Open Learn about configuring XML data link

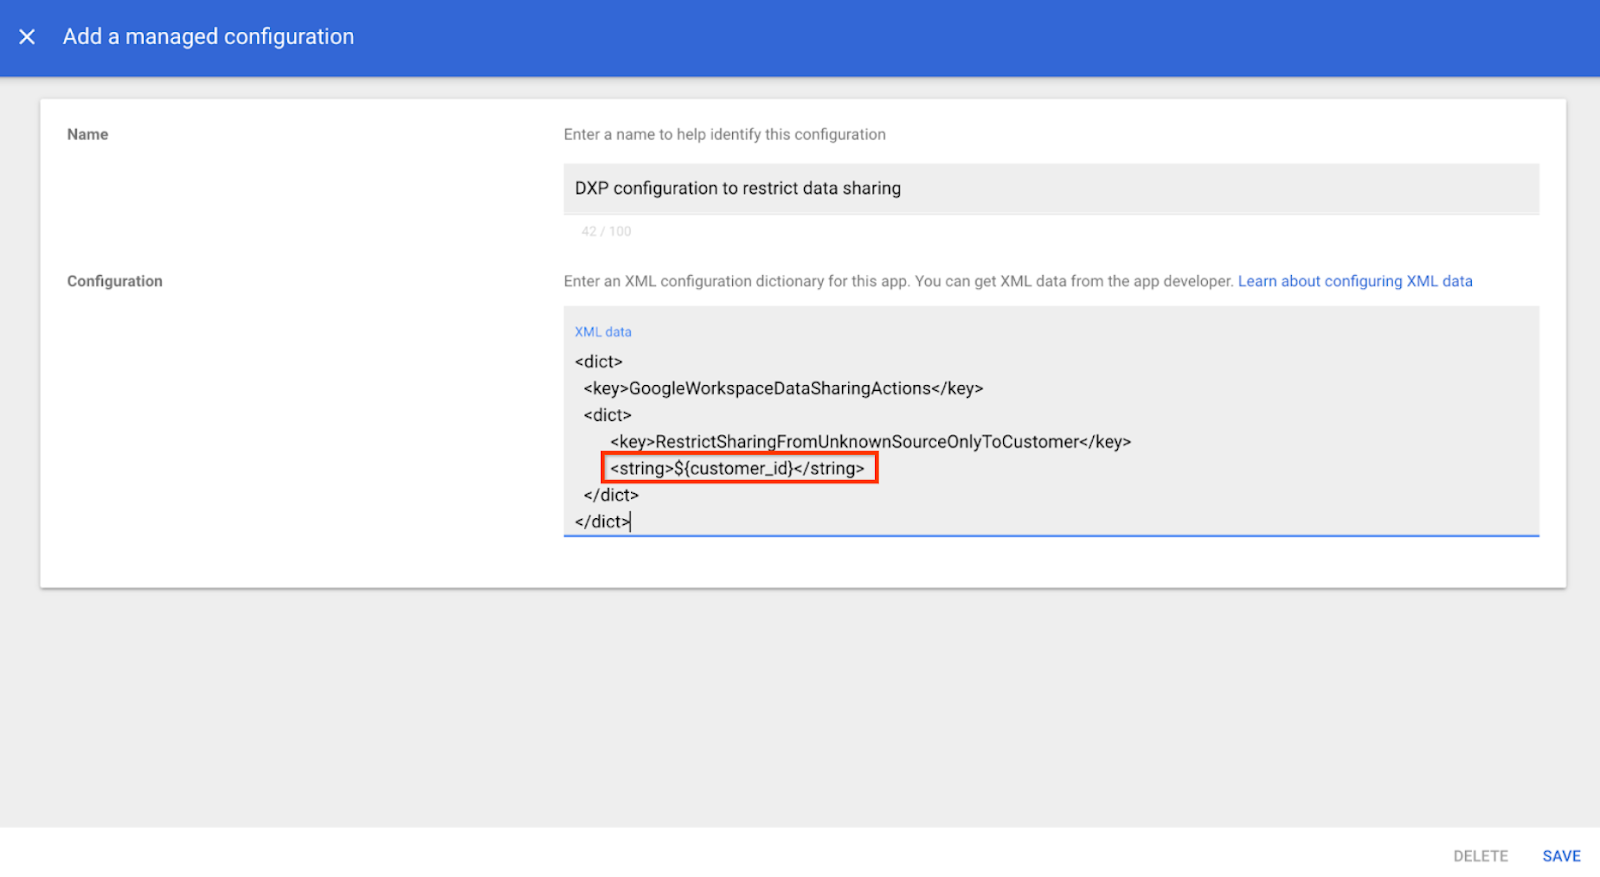click(1354, 281)
